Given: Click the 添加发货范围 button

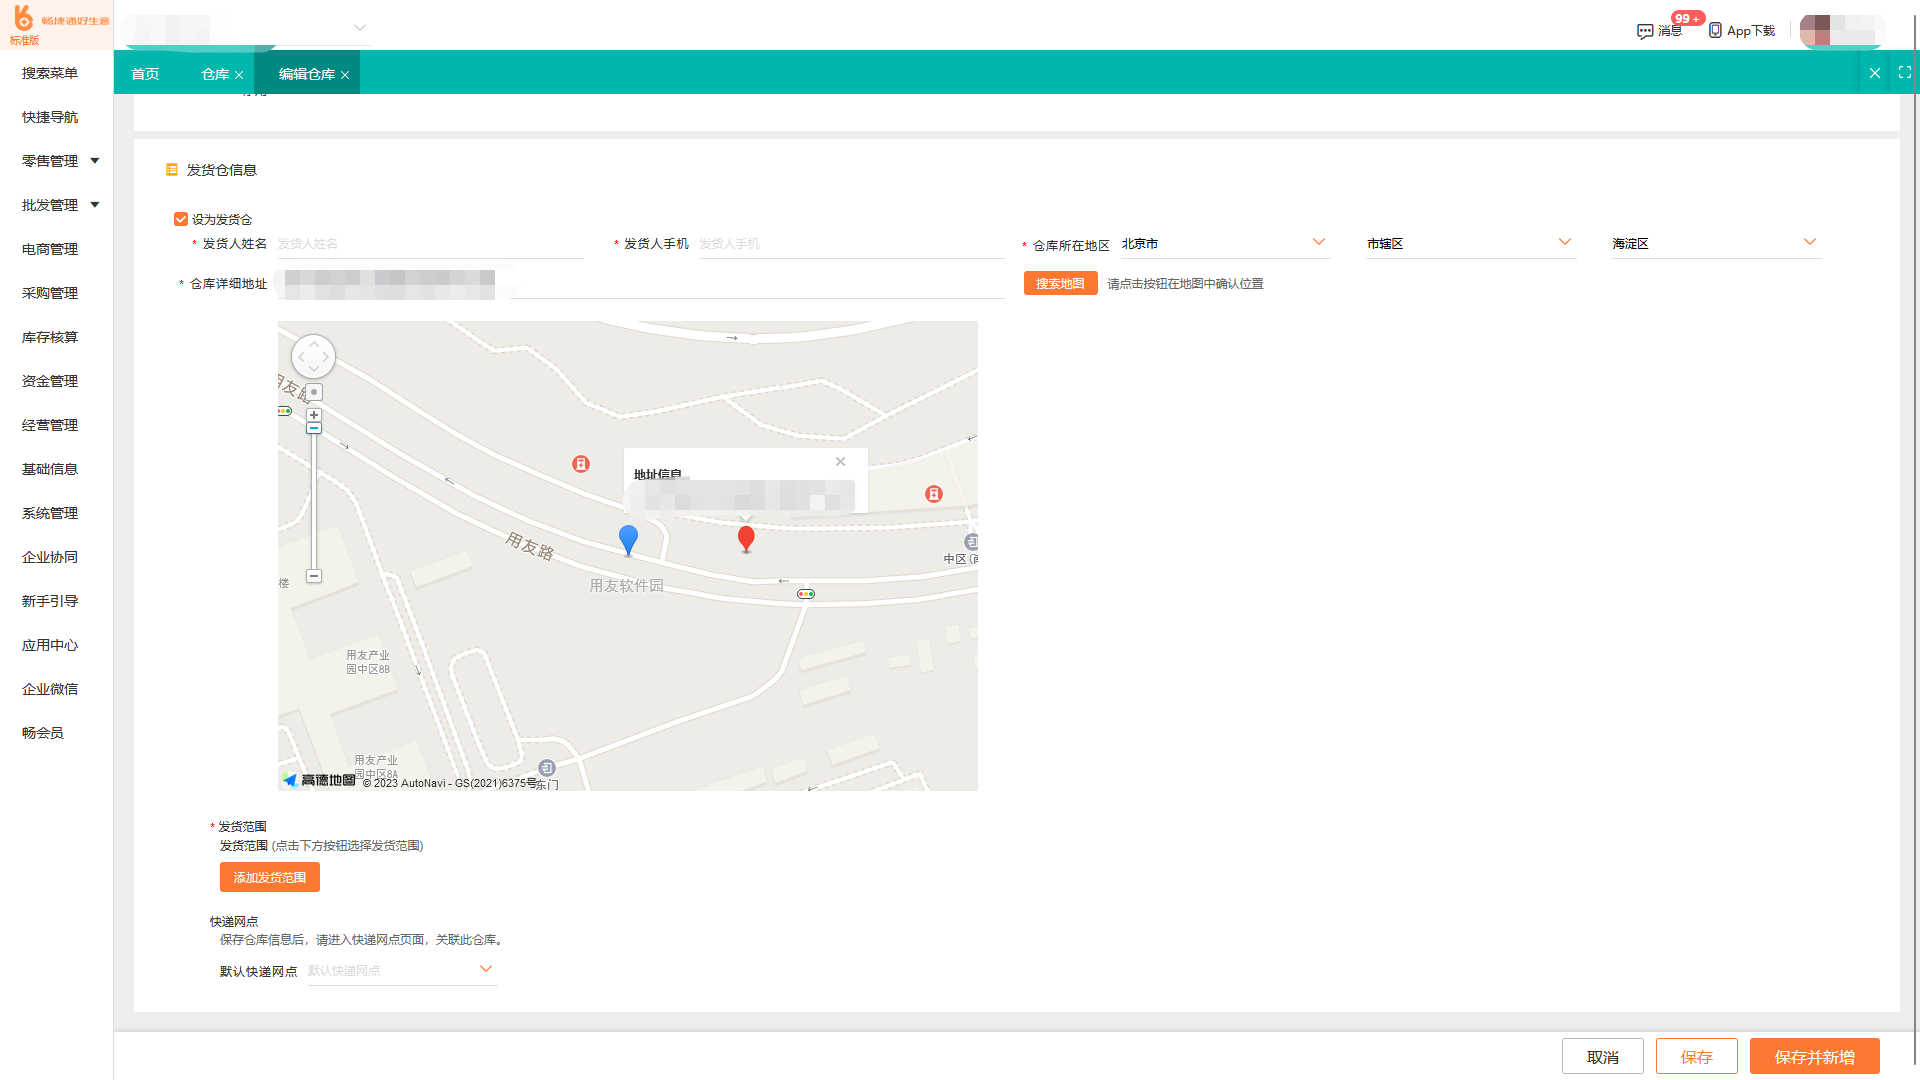Looking at the screenshot, I should (x=268, y=877).
